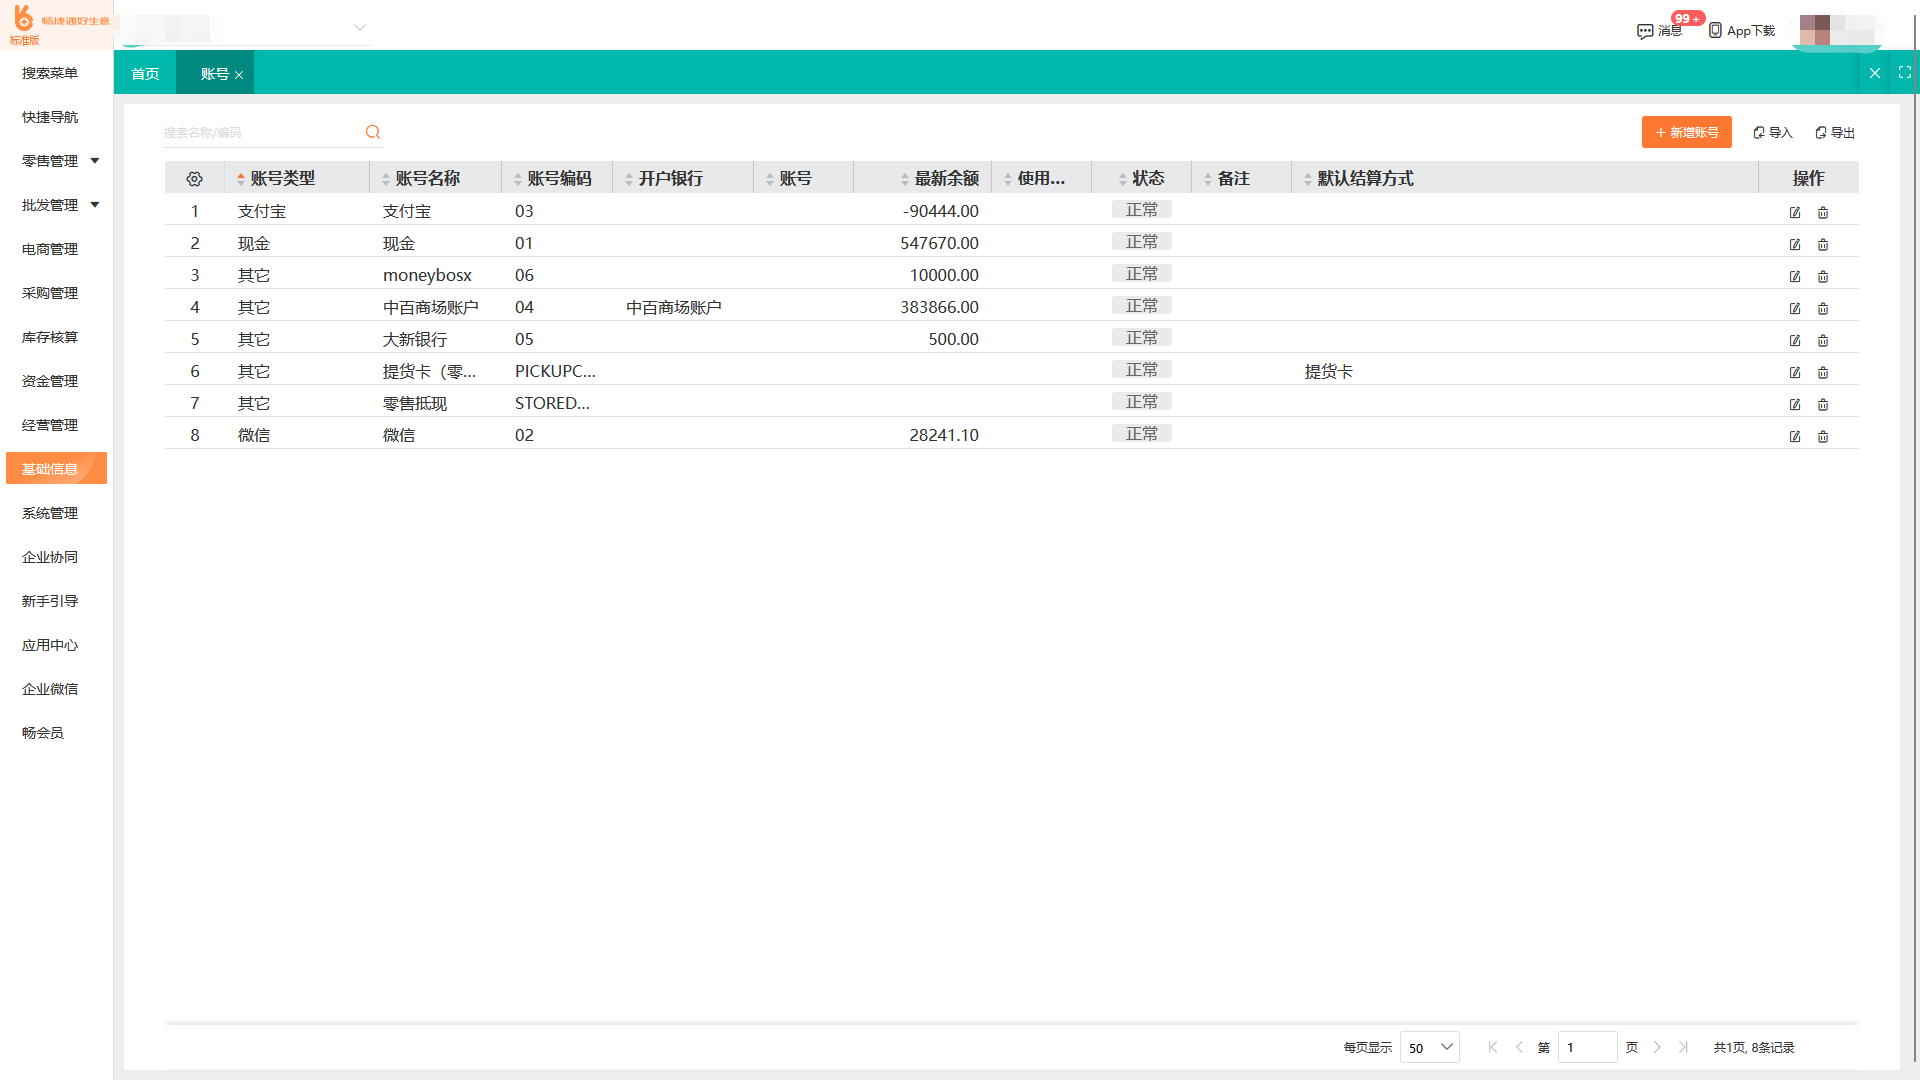Click the delete icon for 中百商场账户 account

click(x=1822, y=307)
